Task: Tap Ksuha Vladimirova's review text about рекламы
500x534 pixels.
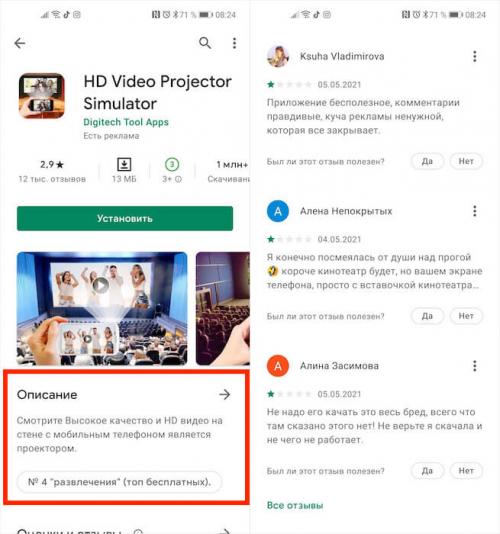Action: pos(363,116)
